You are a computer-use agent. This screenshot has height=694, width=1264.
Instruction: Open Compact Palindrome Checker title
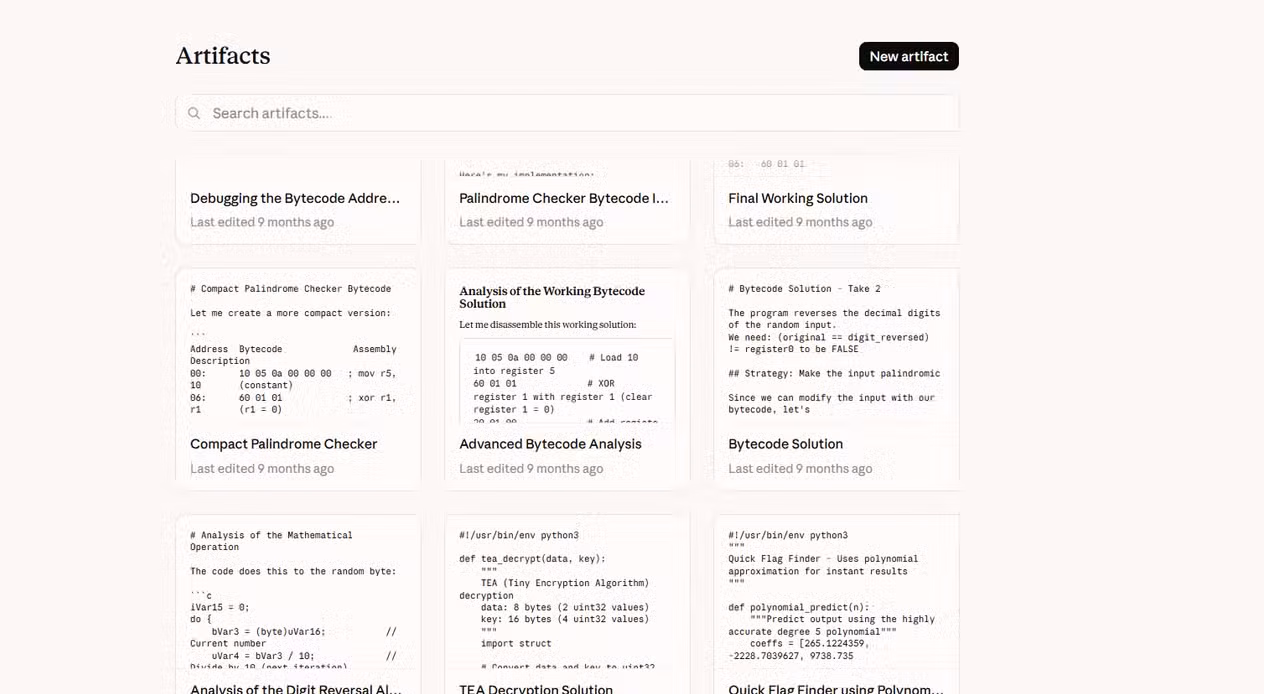coord(284,444)
